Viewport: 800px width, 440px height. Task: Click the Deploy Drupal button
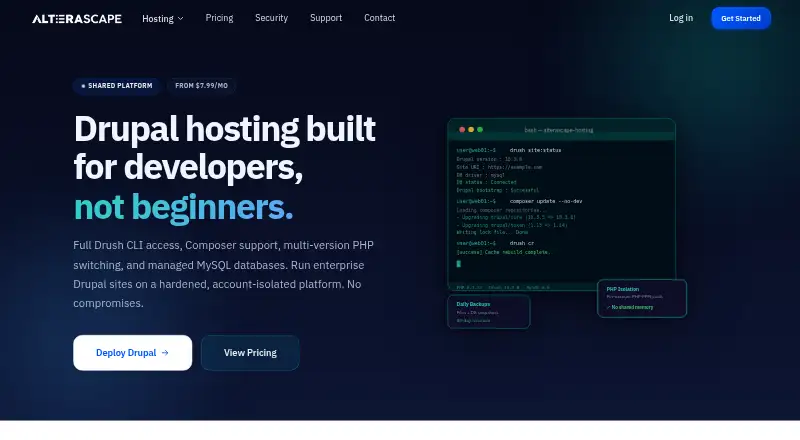click(x=133, y=353)
